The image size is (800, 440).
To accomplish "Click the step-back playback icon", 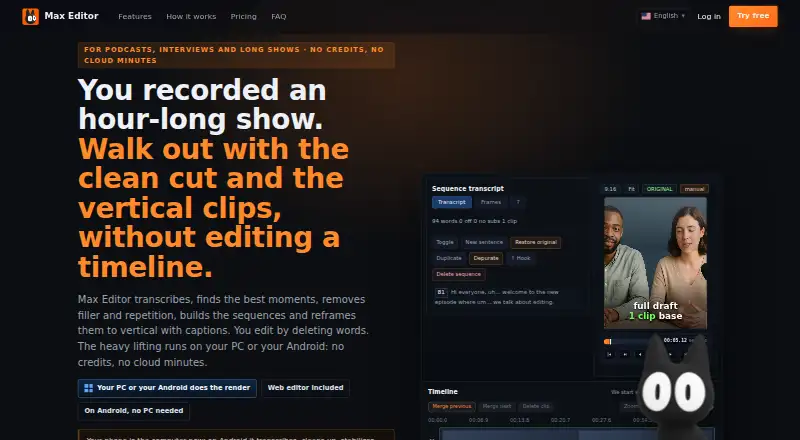I will coord(640,354).
